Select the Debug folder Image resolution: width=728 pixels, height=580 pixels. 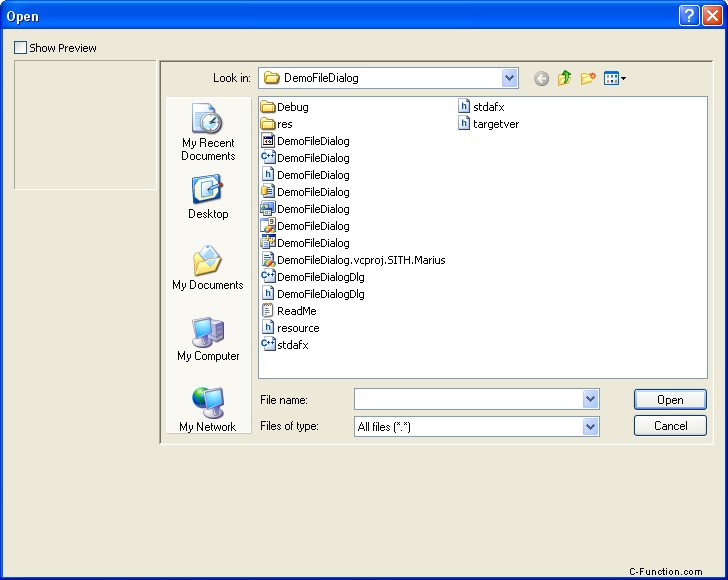(x=292, y=107)
